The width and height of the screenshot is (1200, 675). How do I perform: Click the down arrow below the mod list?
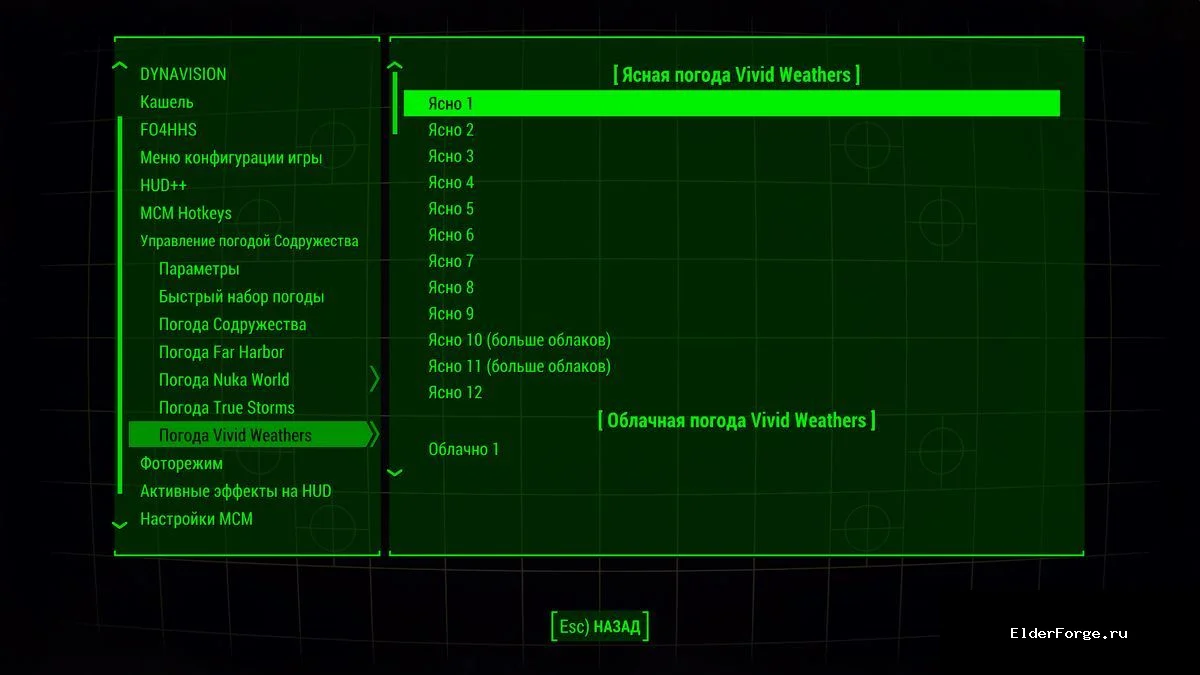(120, 524)
